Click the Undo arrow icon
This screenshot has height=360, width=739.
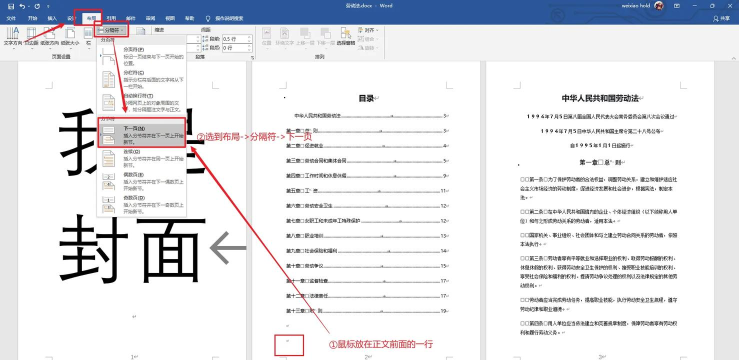click(22, 6)
